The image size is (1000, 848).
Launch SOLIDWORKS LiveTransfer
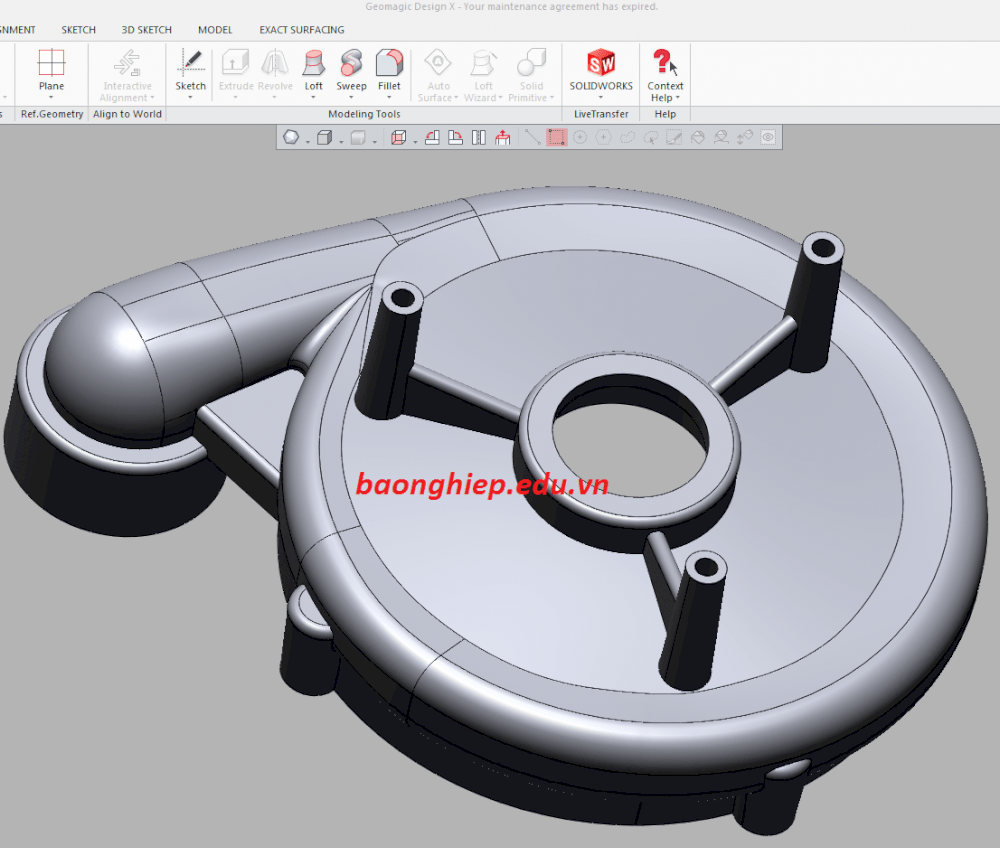click(x=601, y=70)
